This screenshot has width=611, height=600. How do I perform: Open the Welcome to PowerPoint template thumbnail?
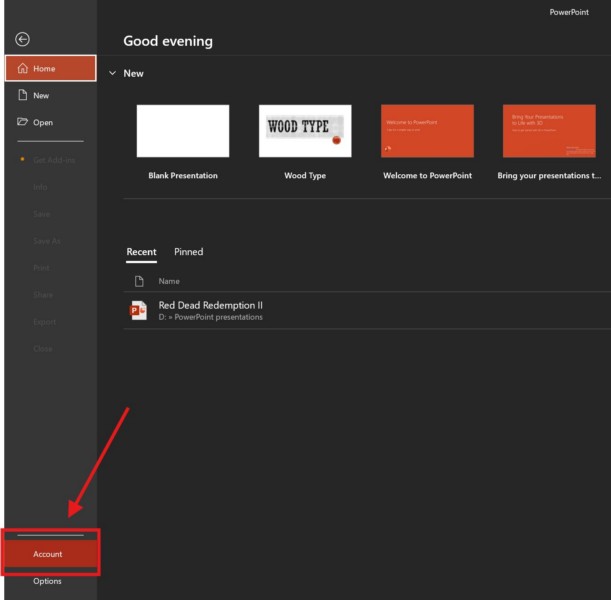[427, 131]
